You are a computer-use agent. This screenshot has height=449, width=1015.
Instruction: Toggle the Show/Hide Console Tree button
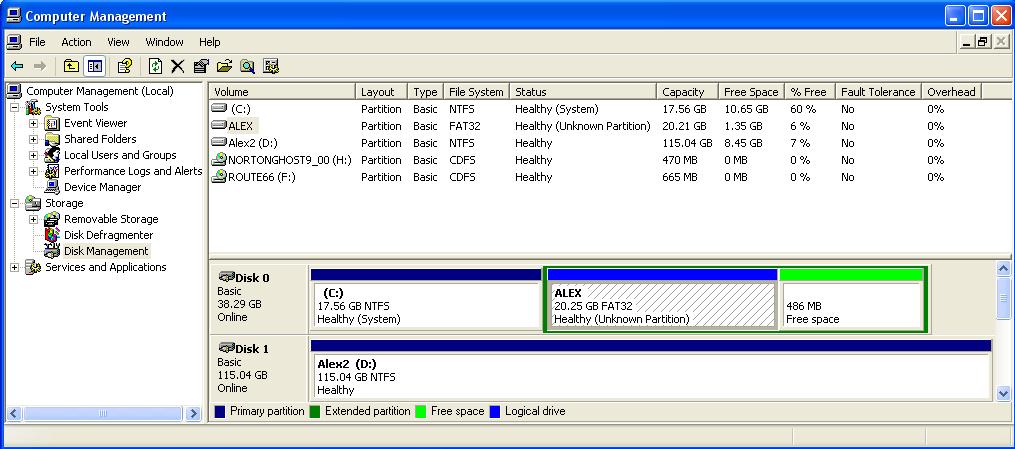click(x=94, y=66)
